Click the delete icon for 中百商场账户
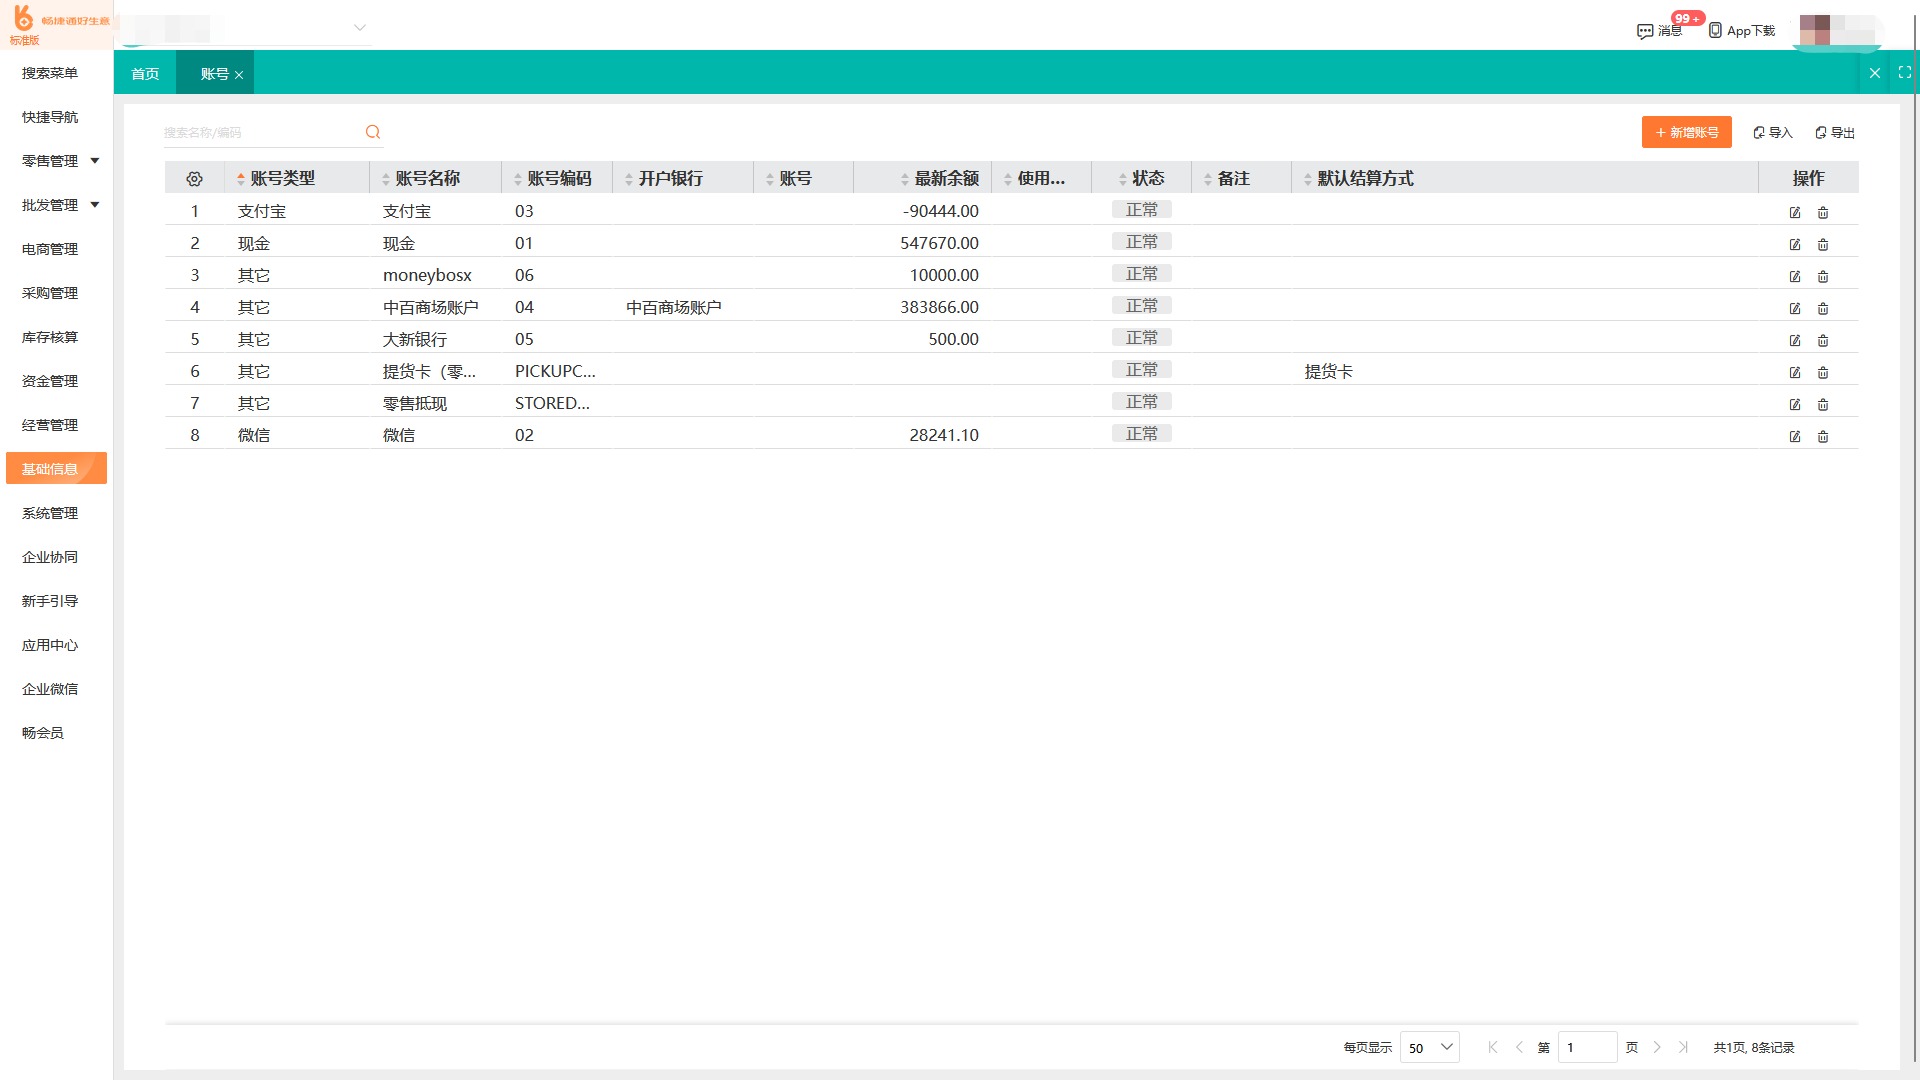 tap(1822, 307)
